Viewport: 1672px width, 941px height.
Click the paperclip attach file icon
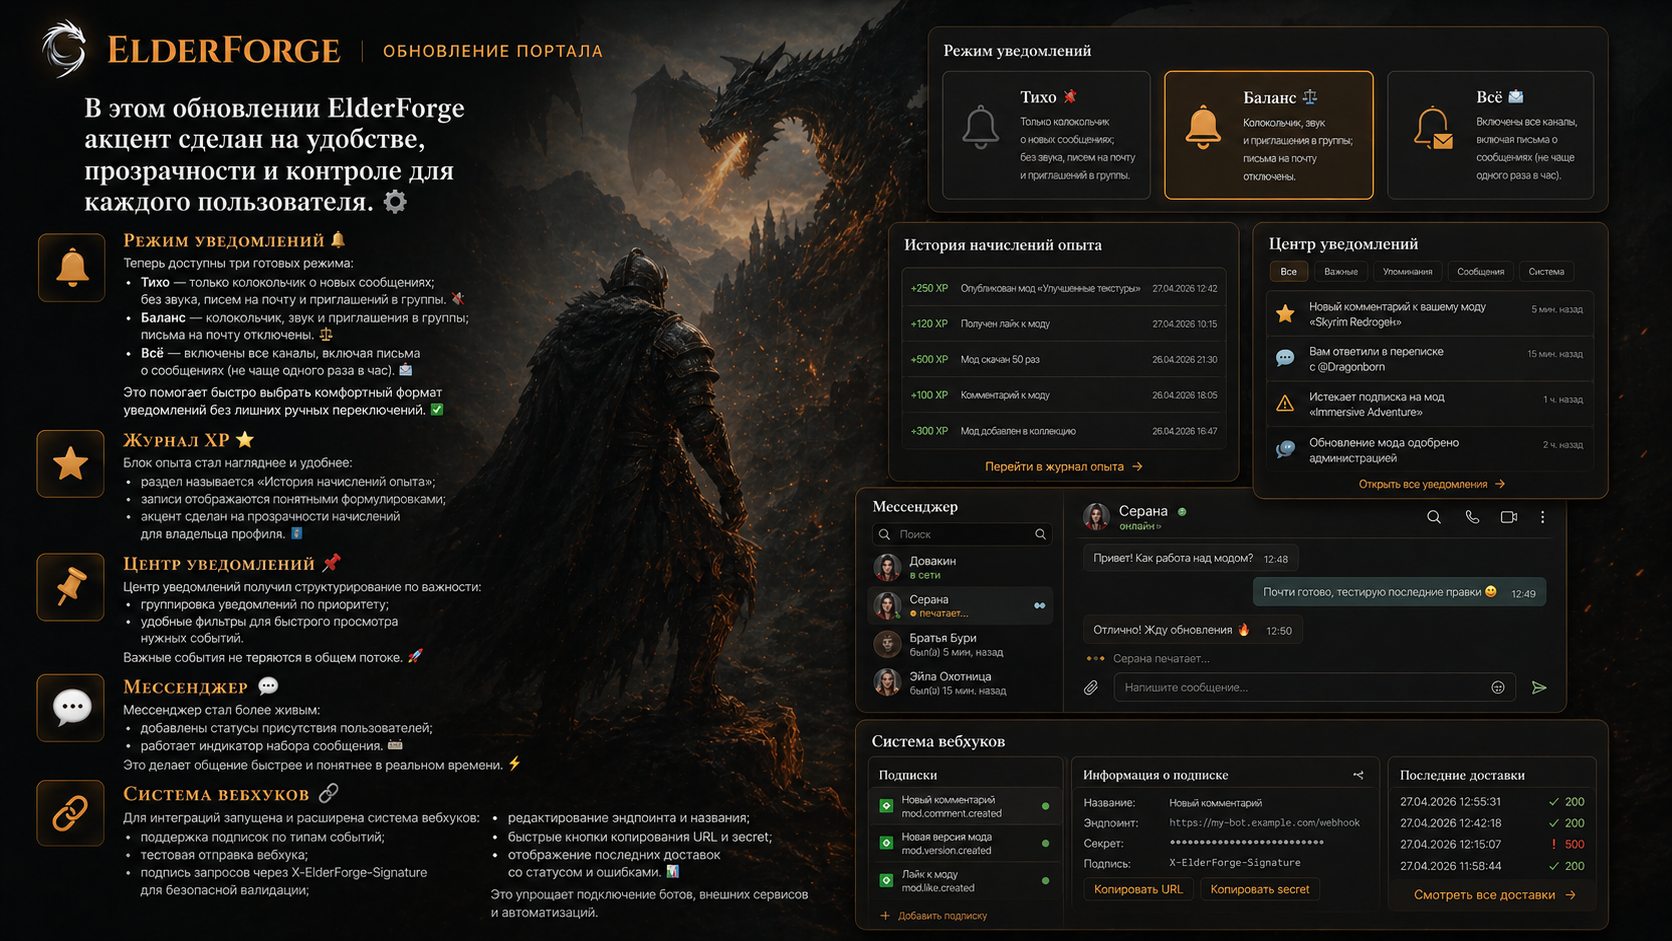point(1091,688)
